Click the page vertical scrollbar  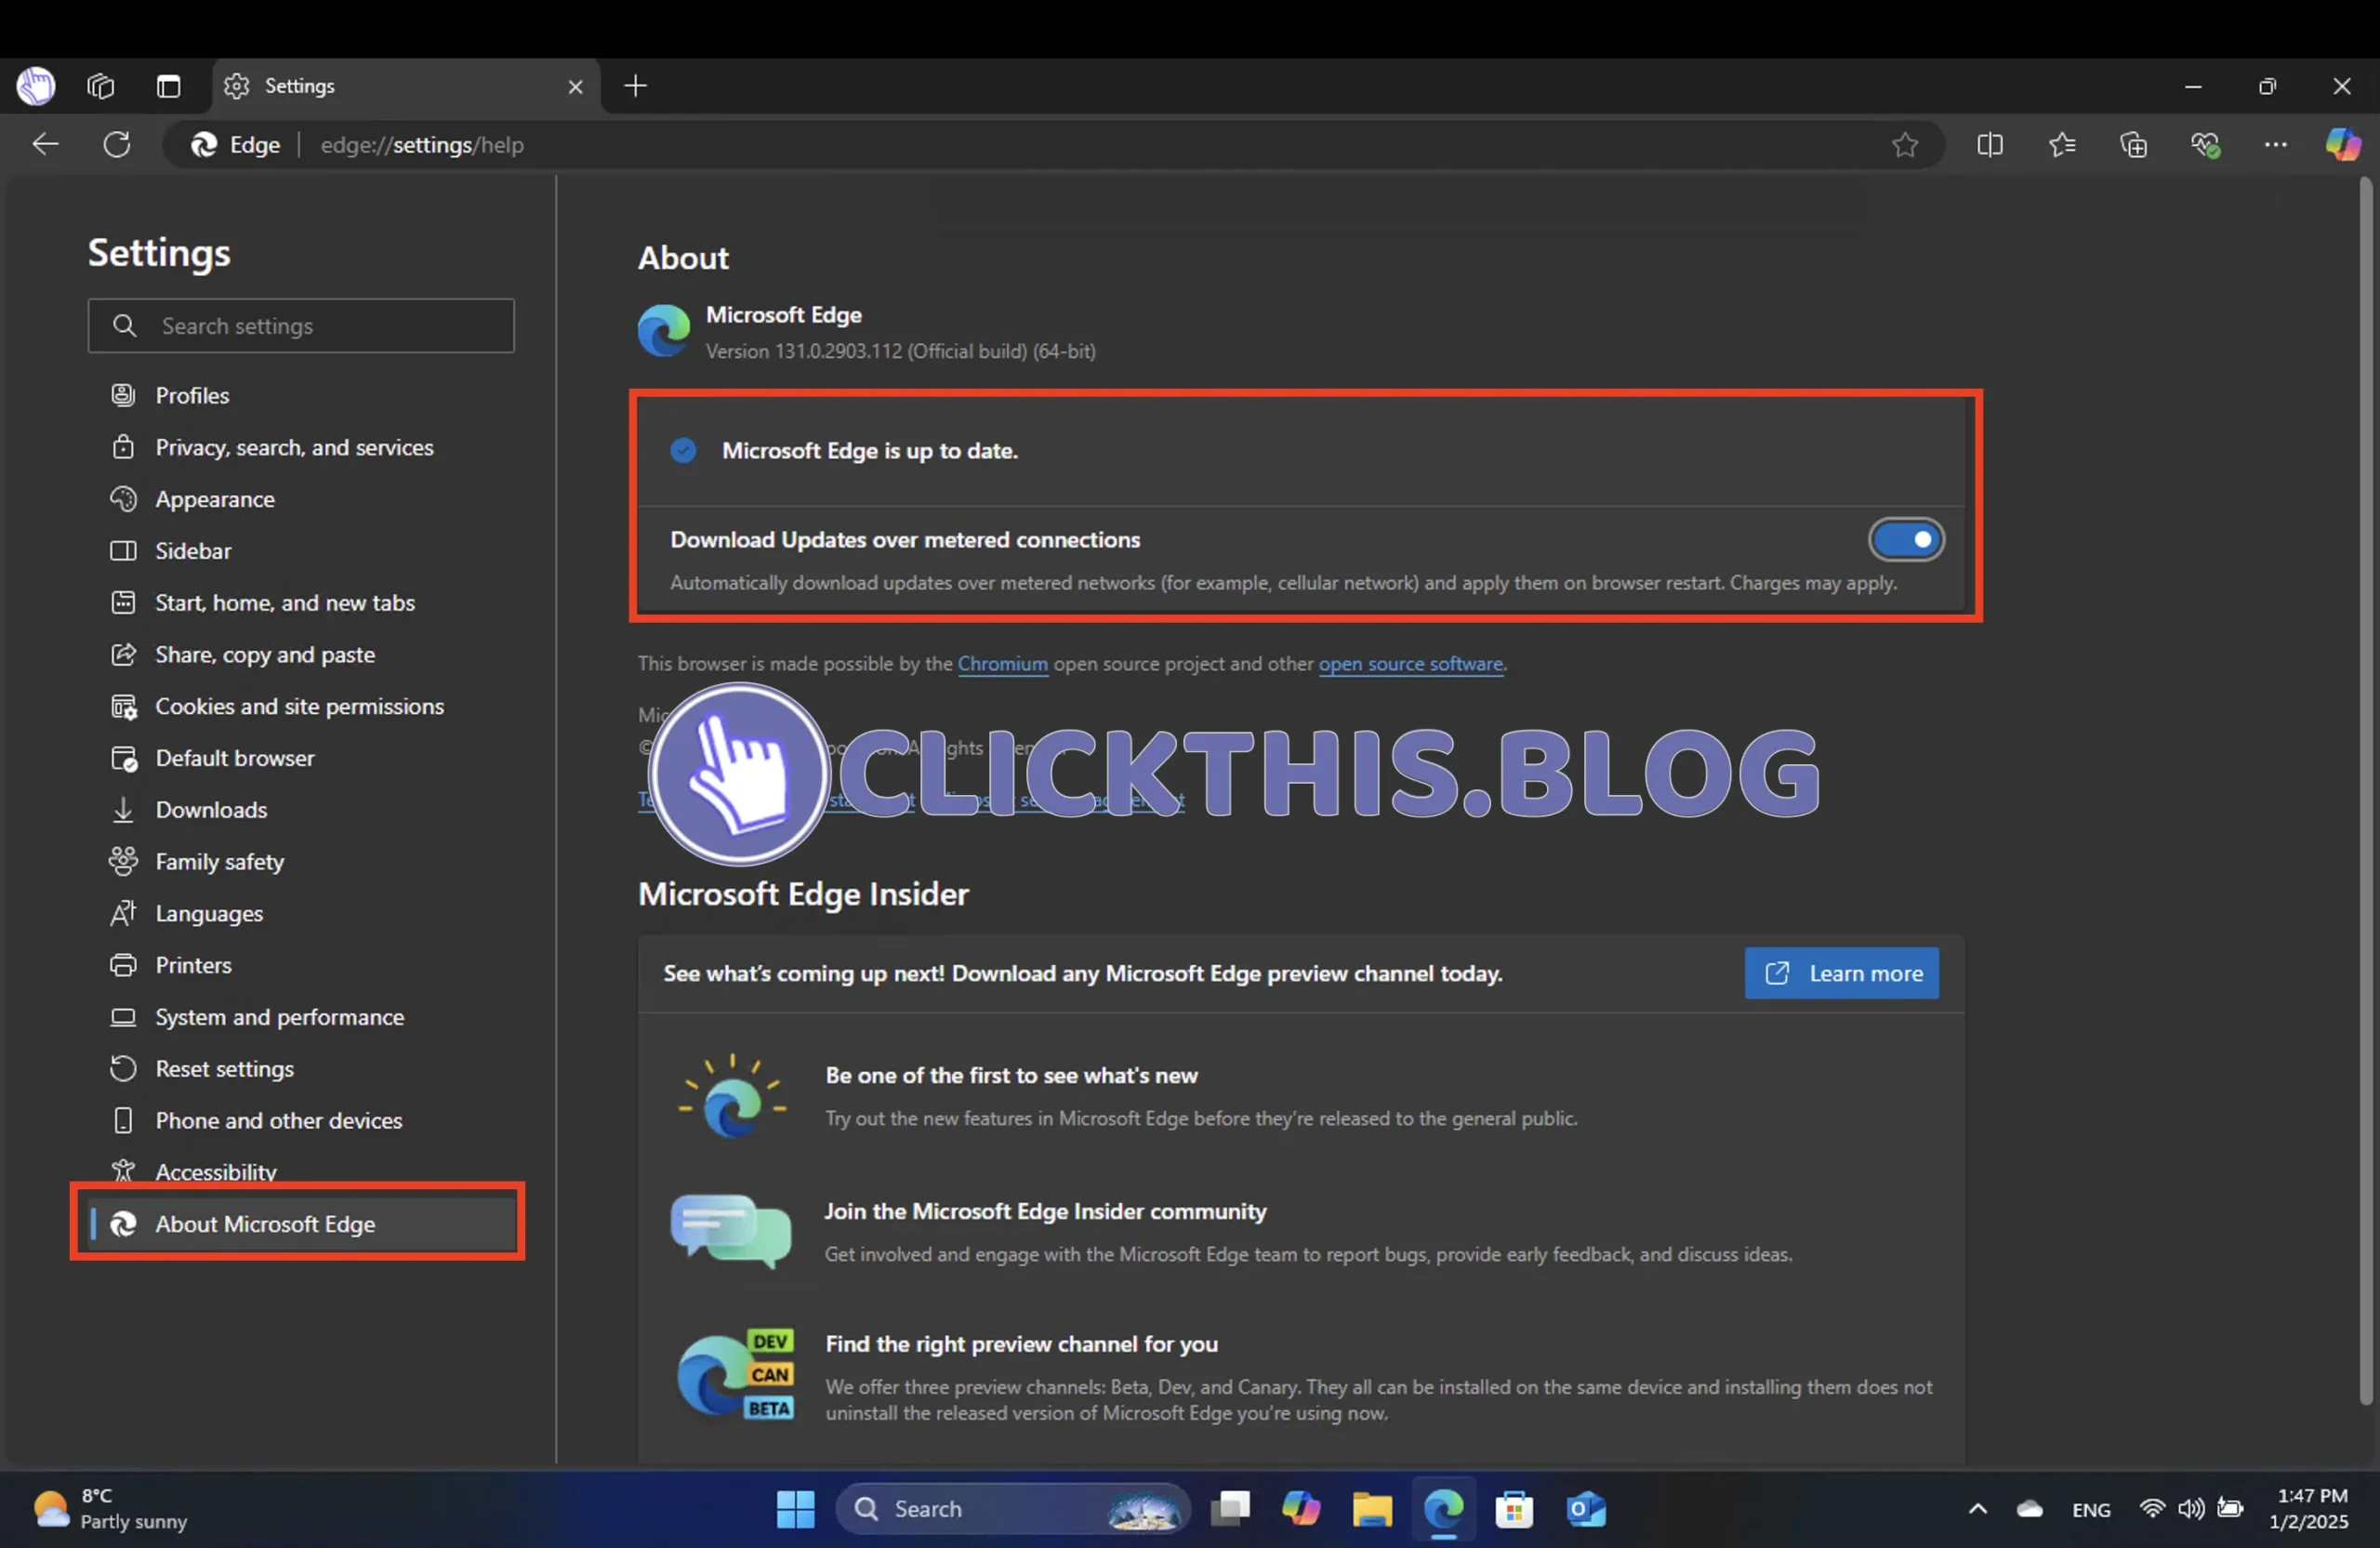click(x=2365, y=790)
